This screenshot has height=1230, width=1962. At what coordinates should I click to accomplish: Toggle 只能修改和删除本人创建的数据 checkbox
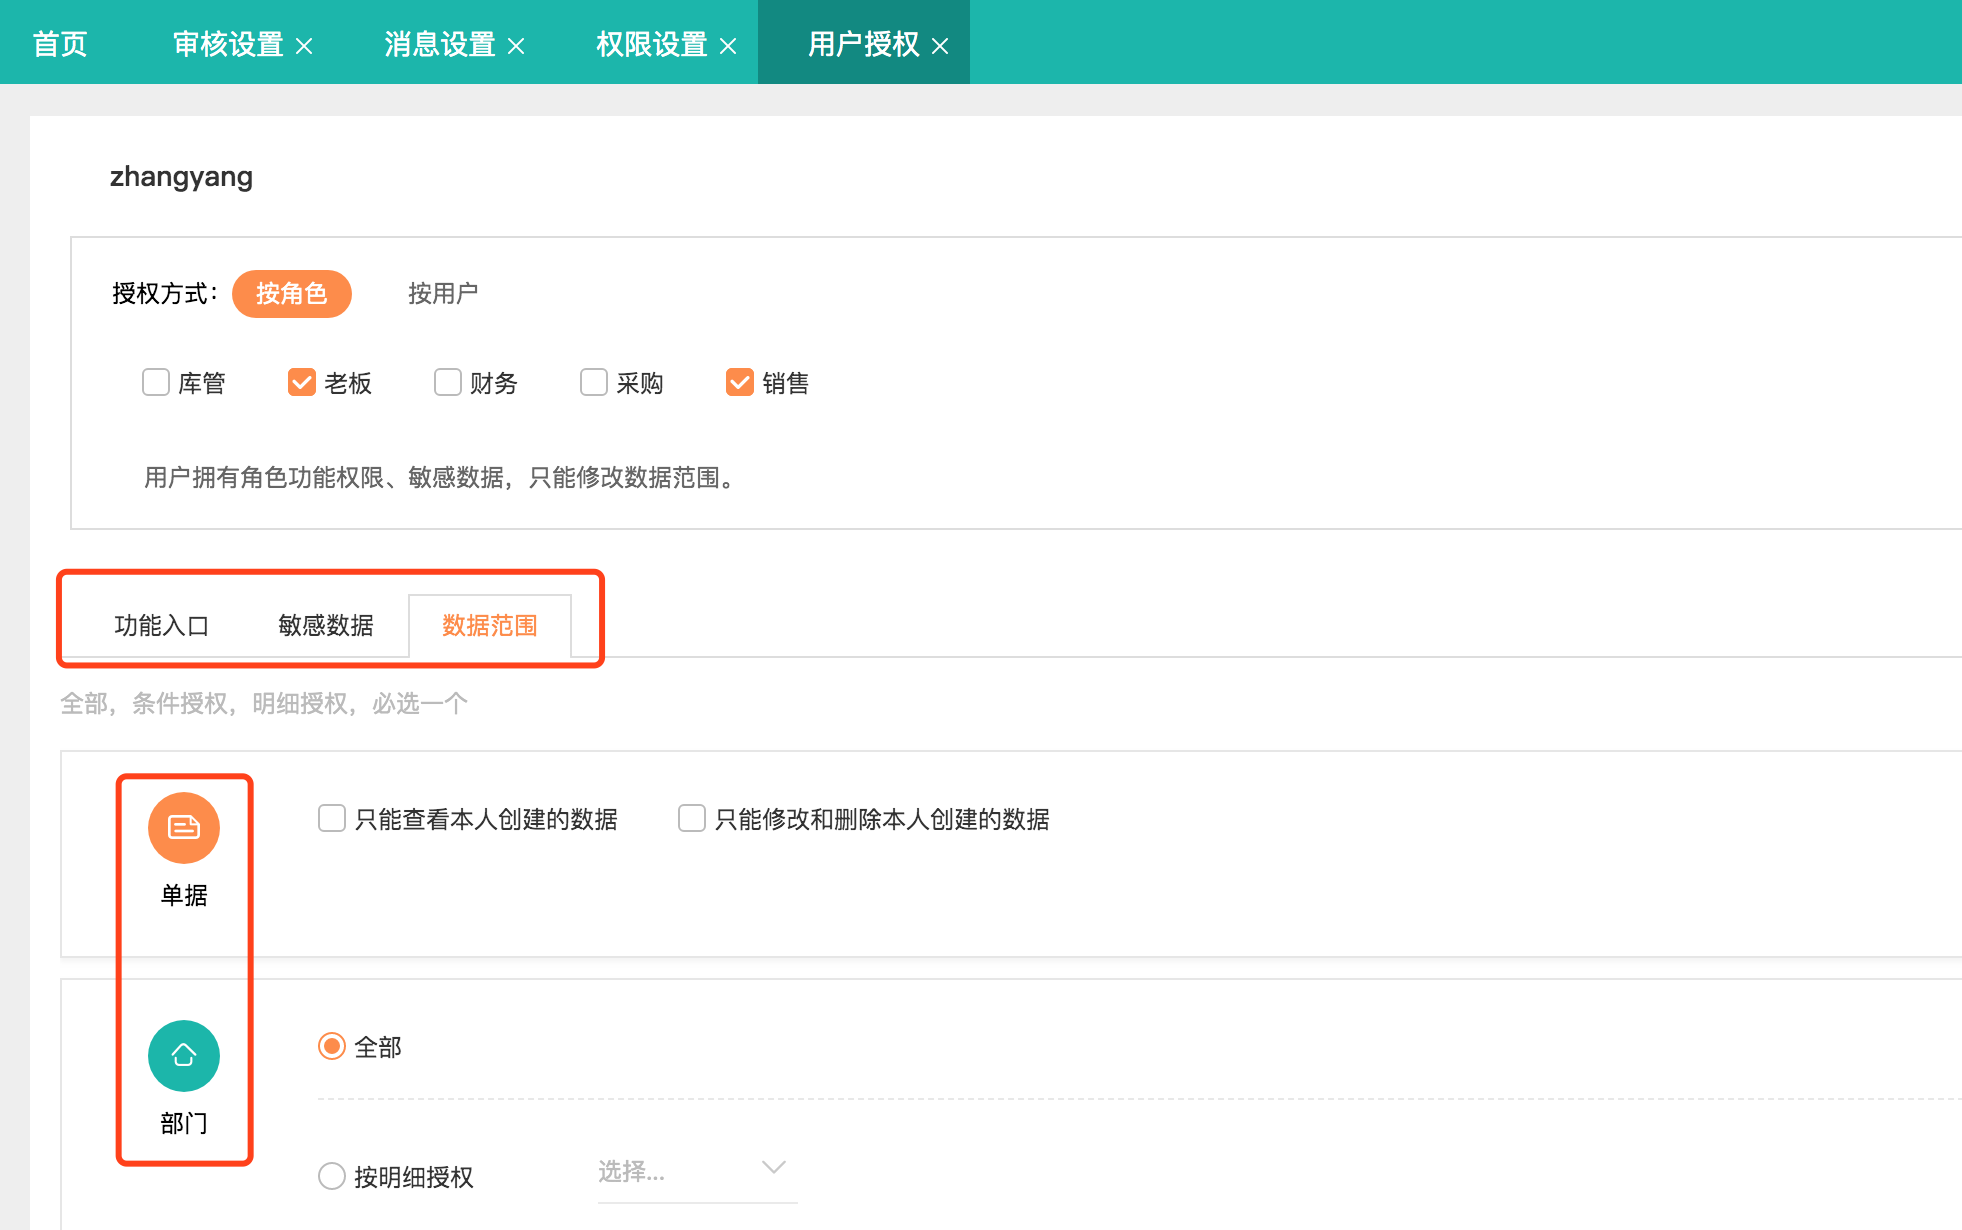coord(690,818)
